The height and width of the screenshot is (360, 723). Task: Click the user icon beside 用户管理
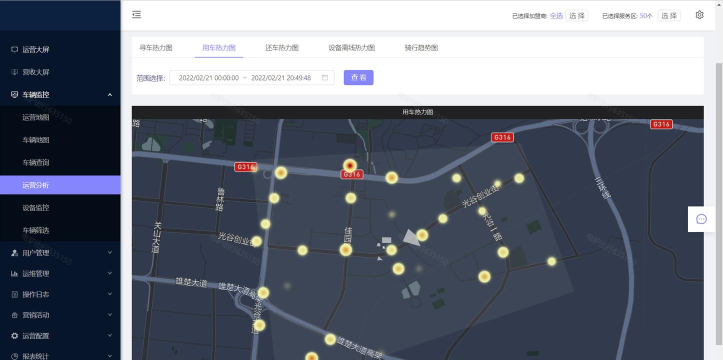coord(14,253)
